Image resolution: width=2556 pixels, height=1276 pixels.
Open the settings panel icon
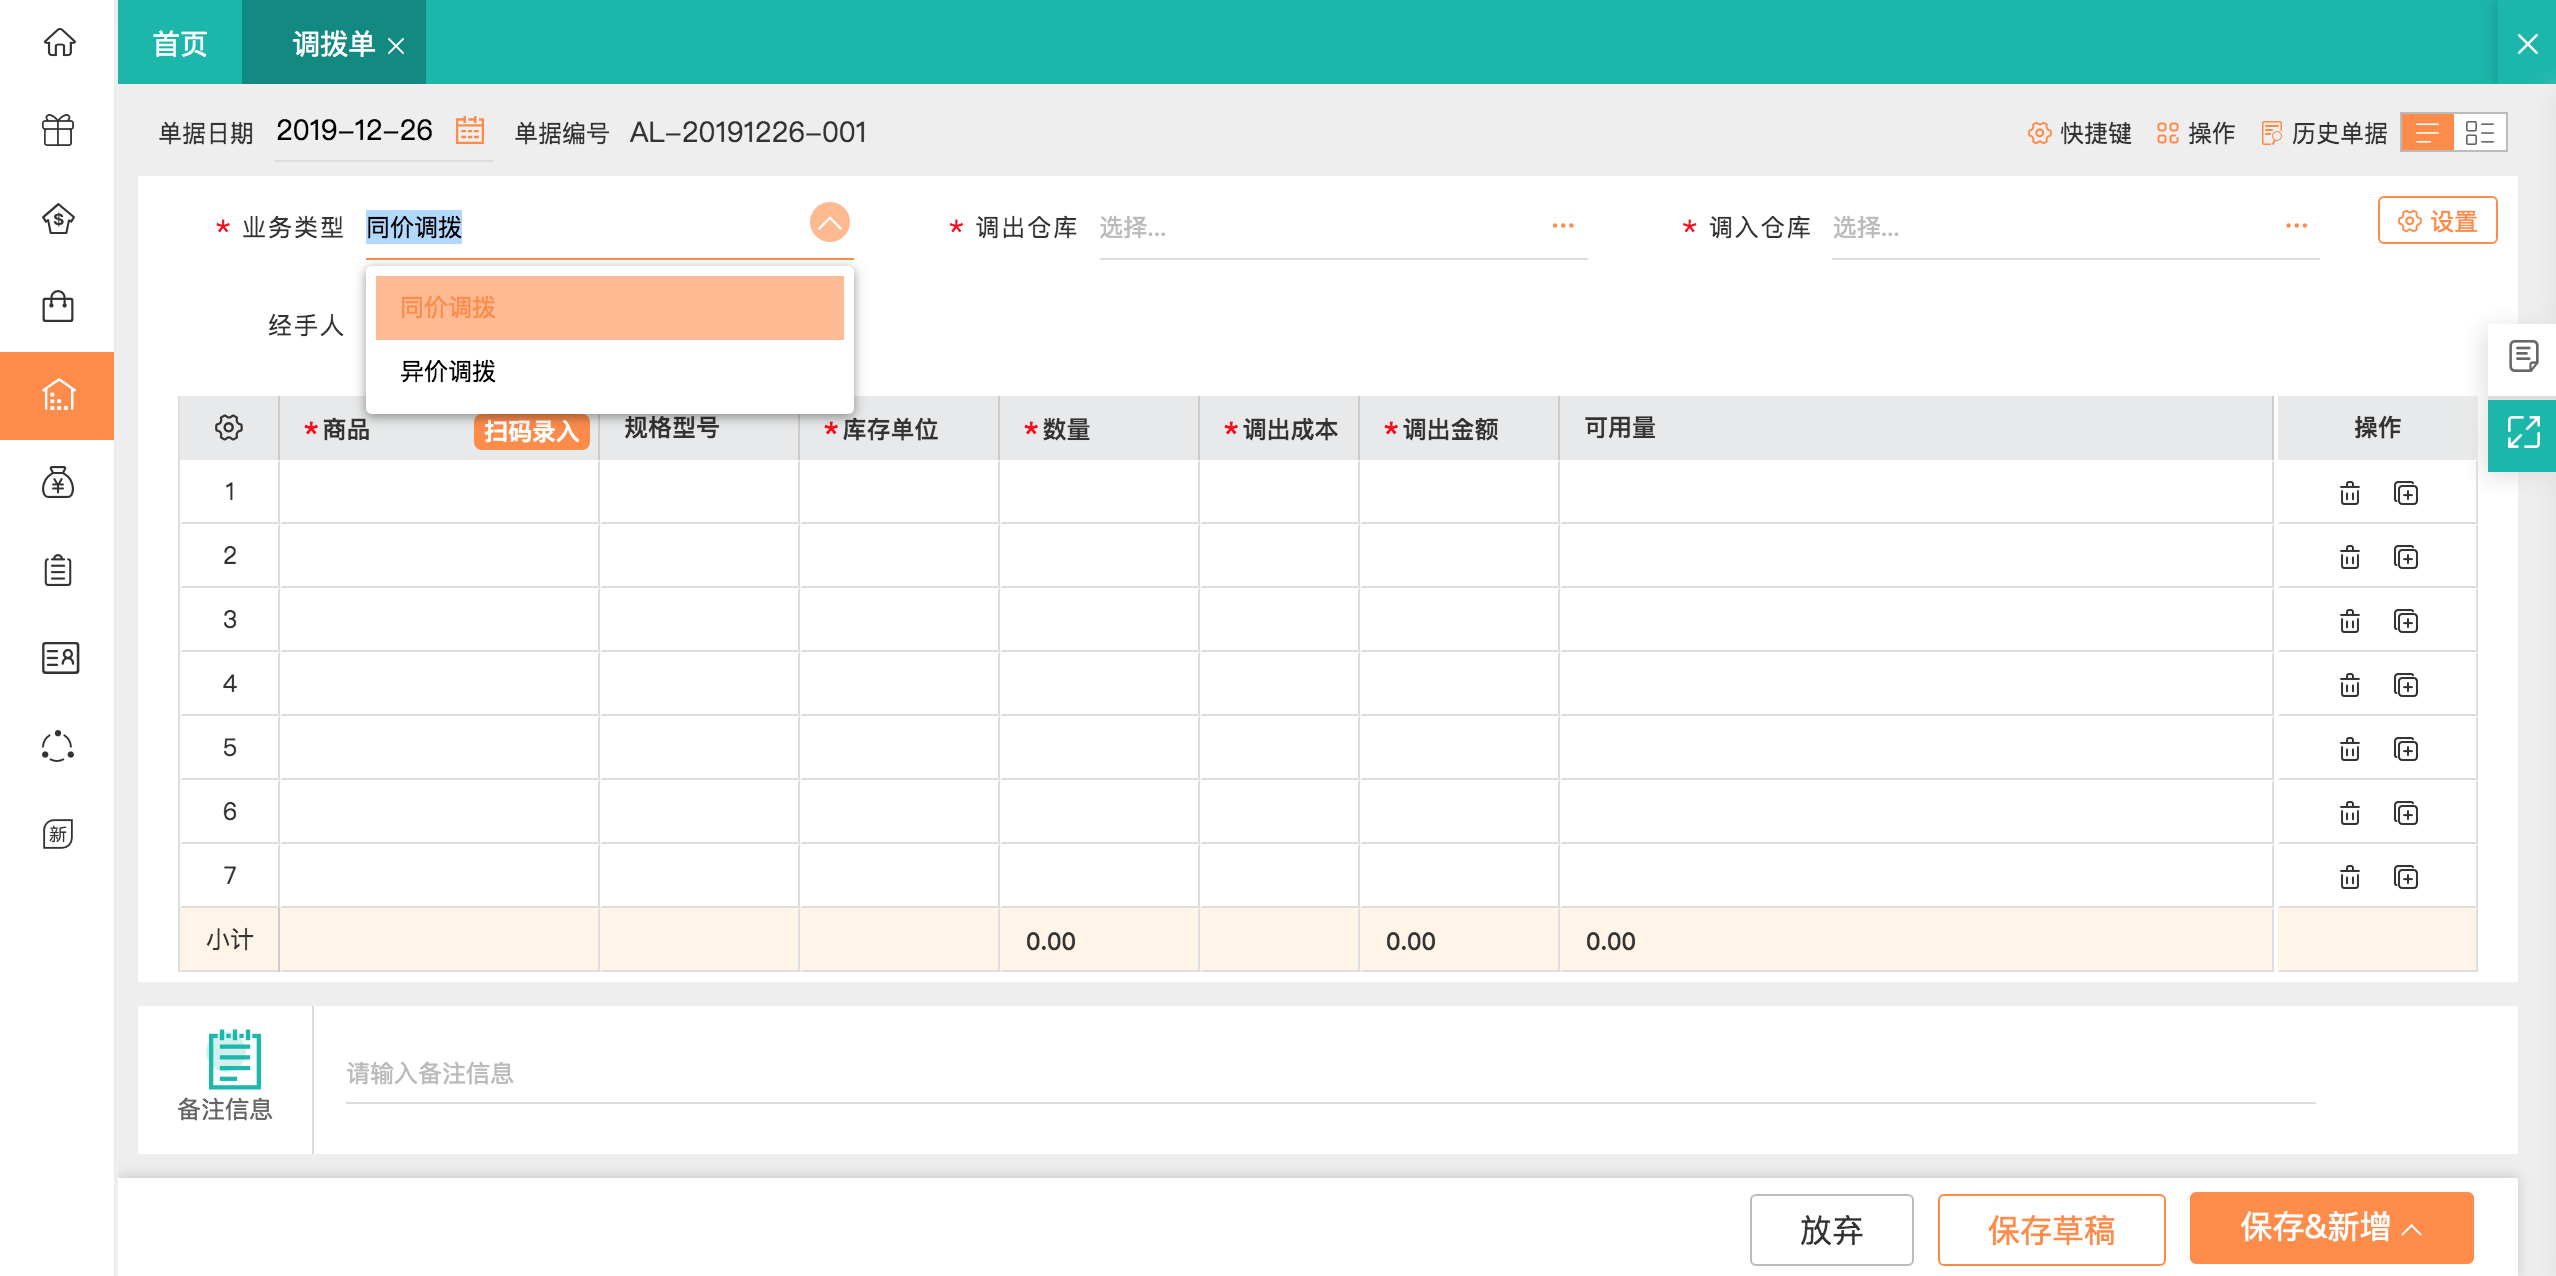click(2437, 222)
